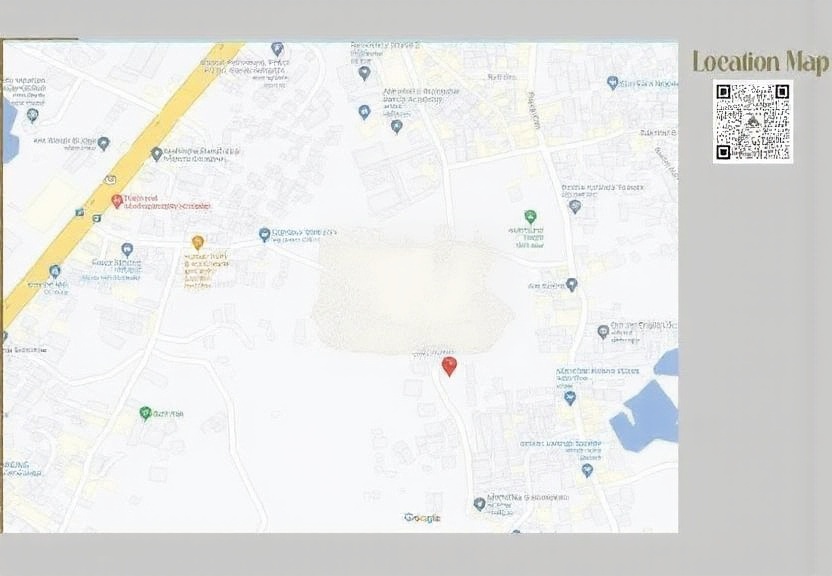Viewport: 832px width, 576px height.
Task: Click the Google logo on the map
Action: pos(422,518)
